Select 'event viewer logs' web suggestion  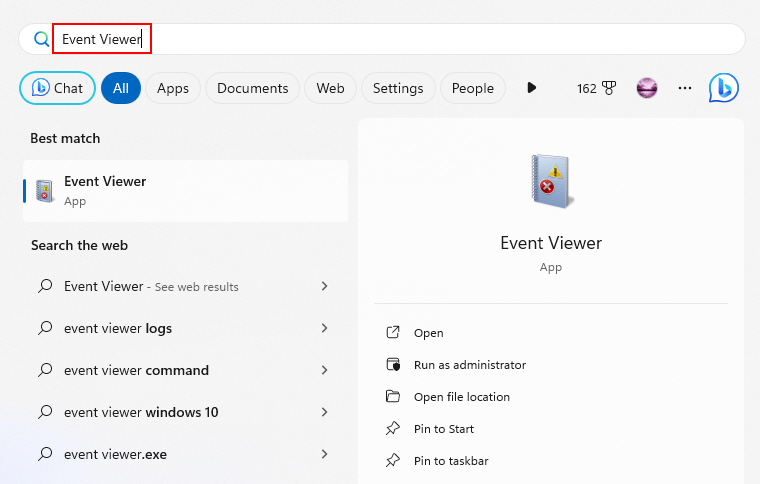coord(186,328)
